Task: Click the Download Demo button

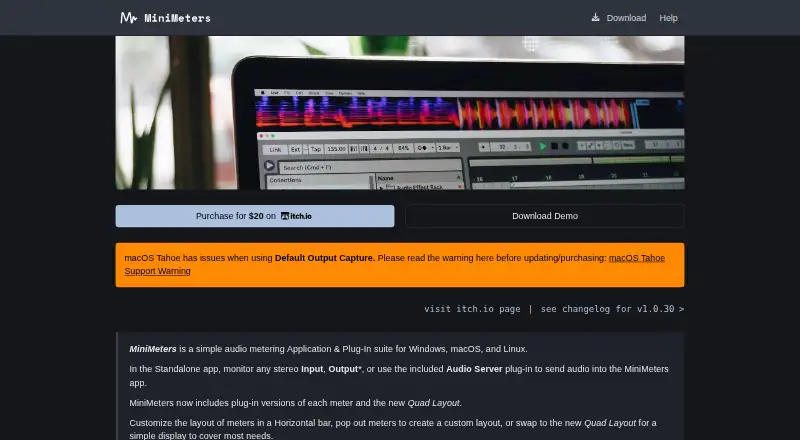Action: tap(545, 216)
